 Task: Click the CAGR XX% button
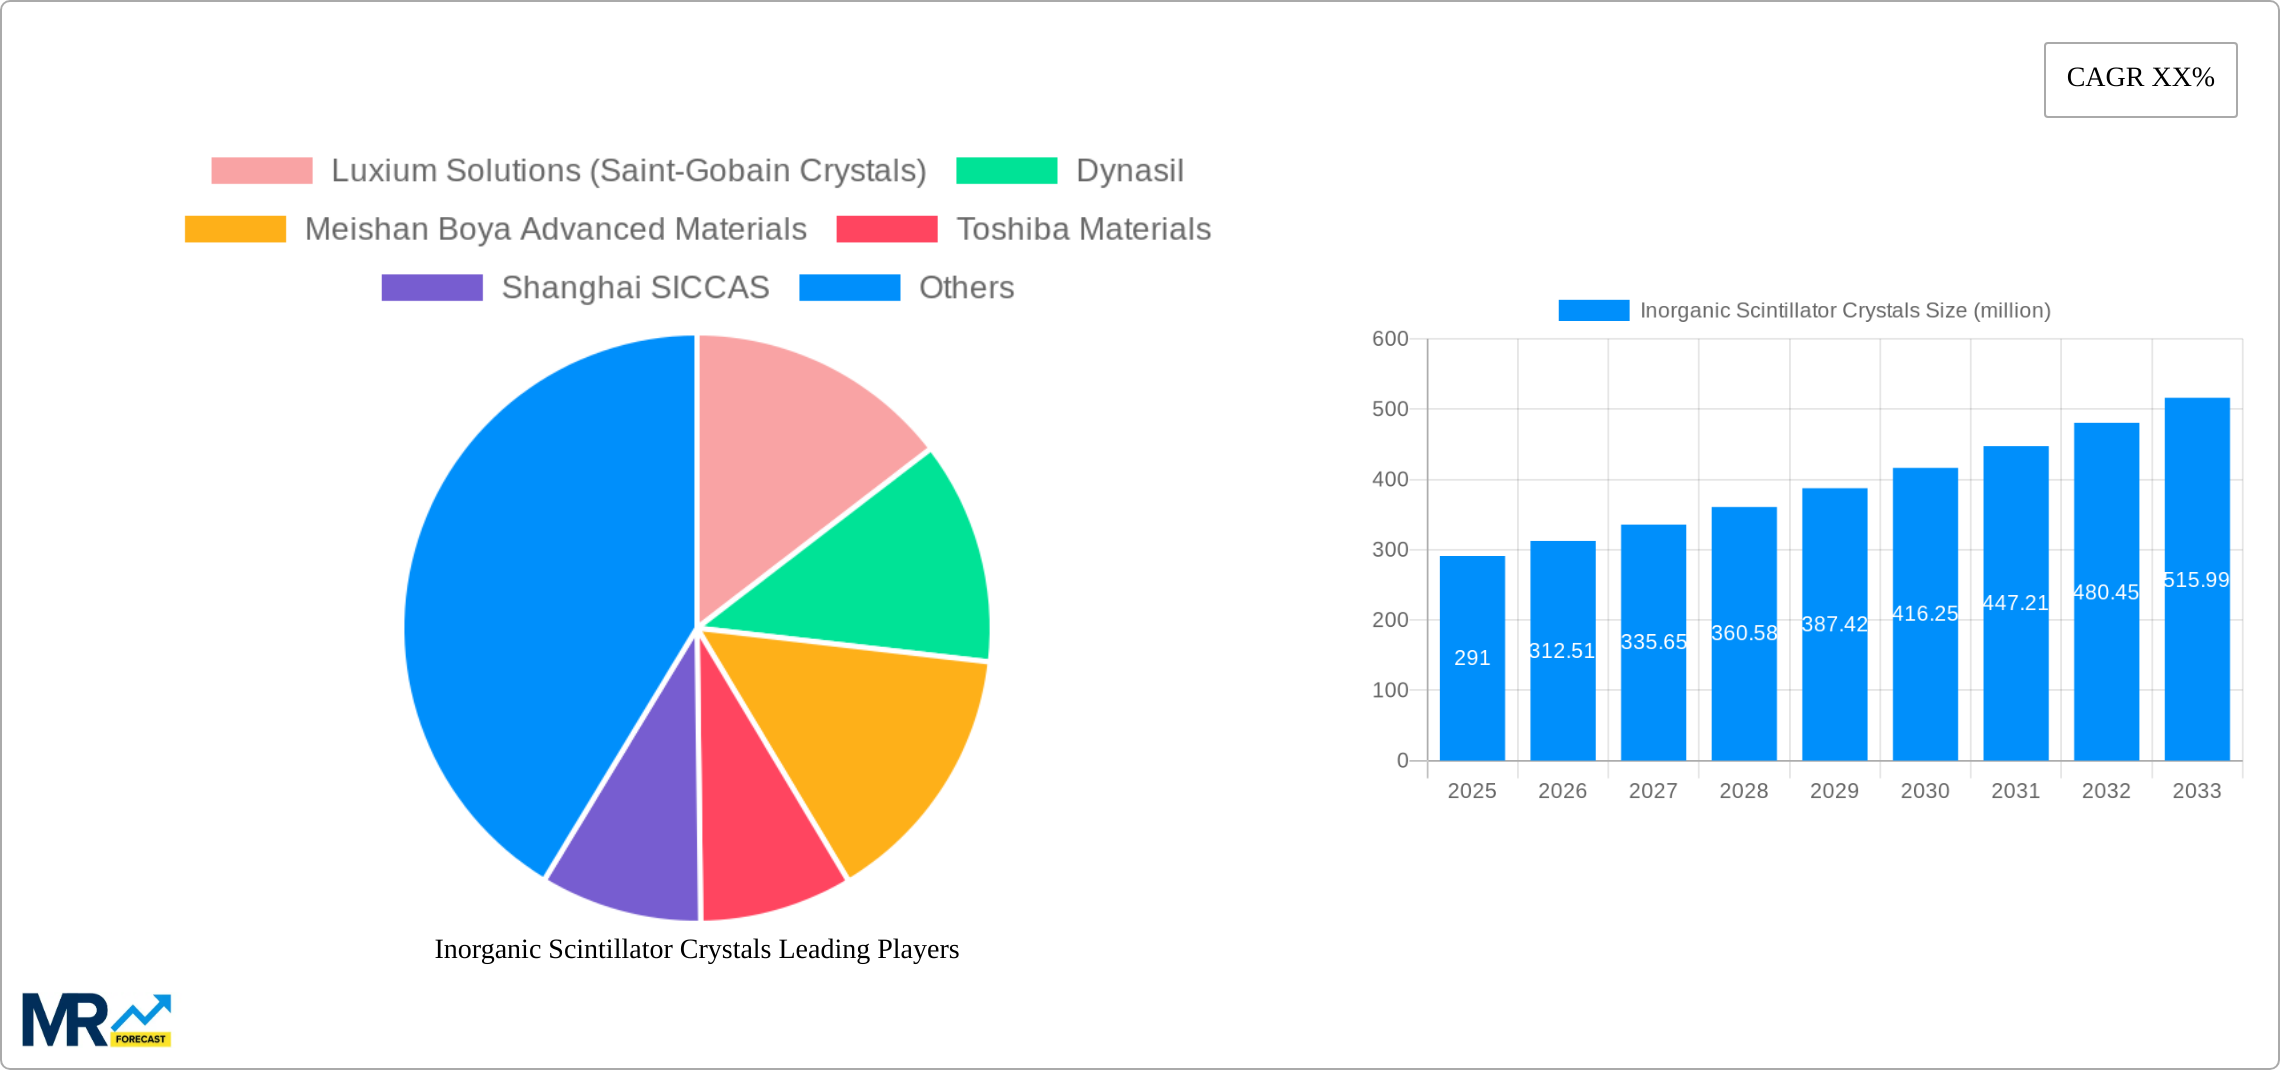pos(2139,78)
